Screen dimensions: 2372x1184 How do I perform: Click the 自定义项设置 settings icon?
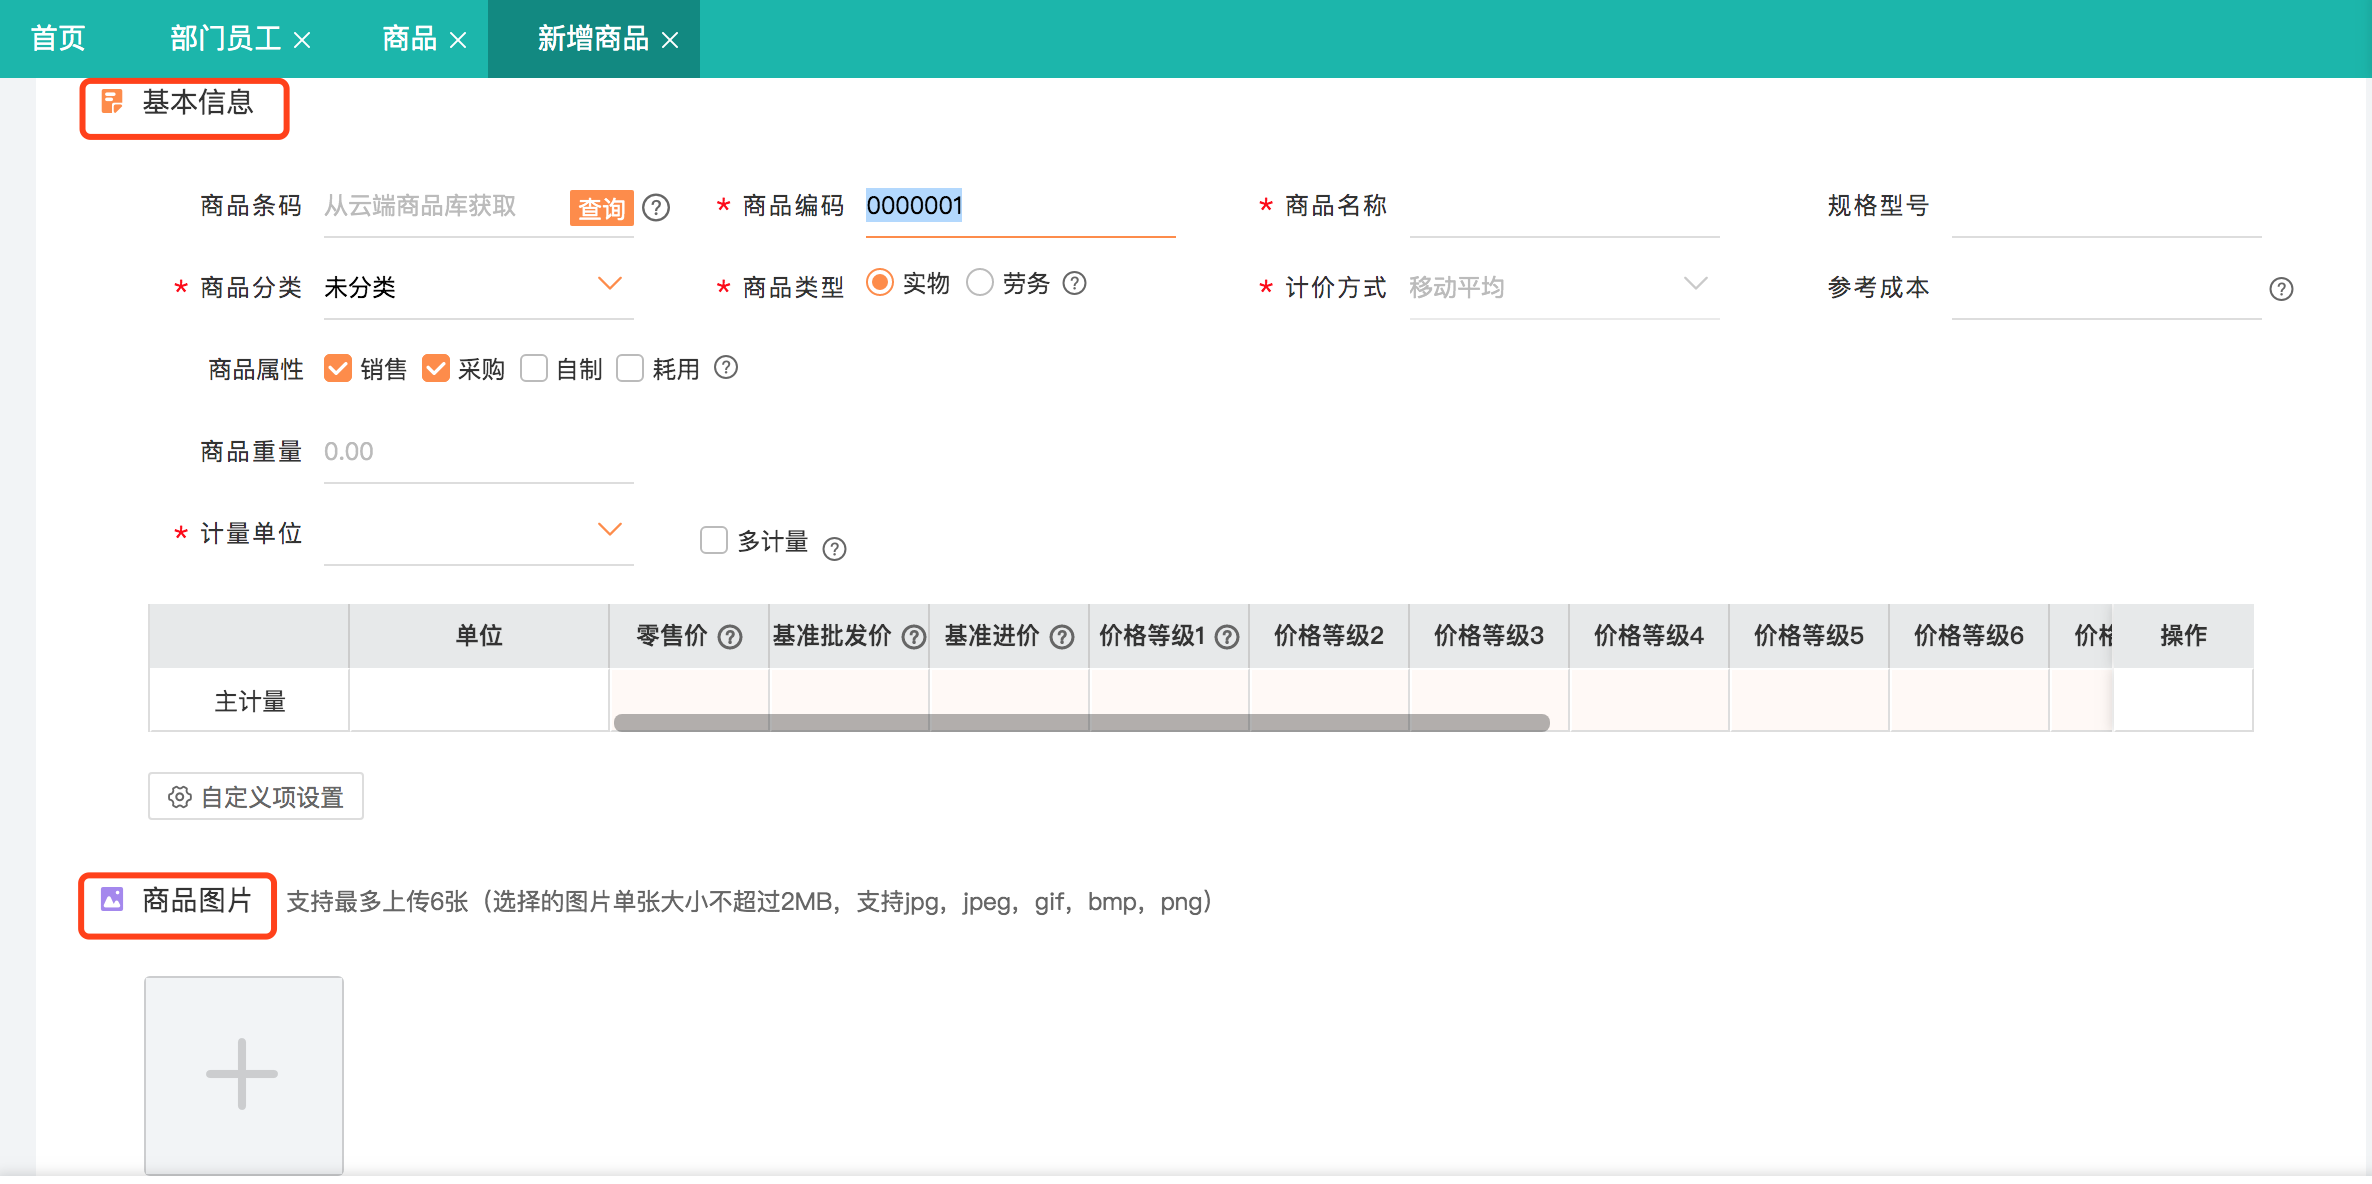click(x=180, y=797)
